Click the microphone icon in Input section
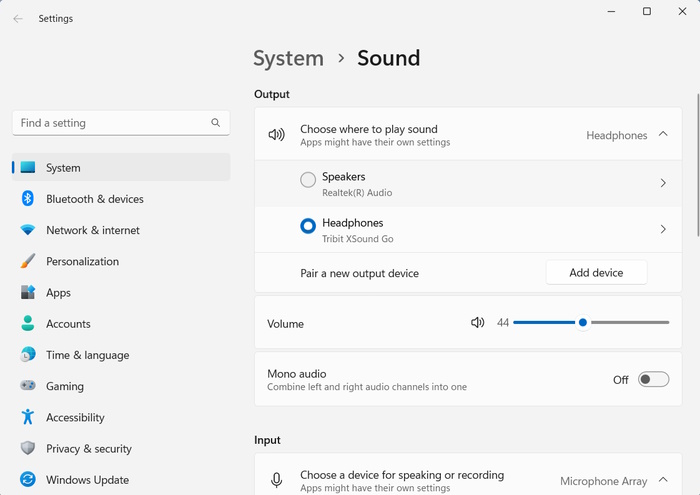Image resolution: width=700 pixels, height=495 pixels. (x=276, y=480)
